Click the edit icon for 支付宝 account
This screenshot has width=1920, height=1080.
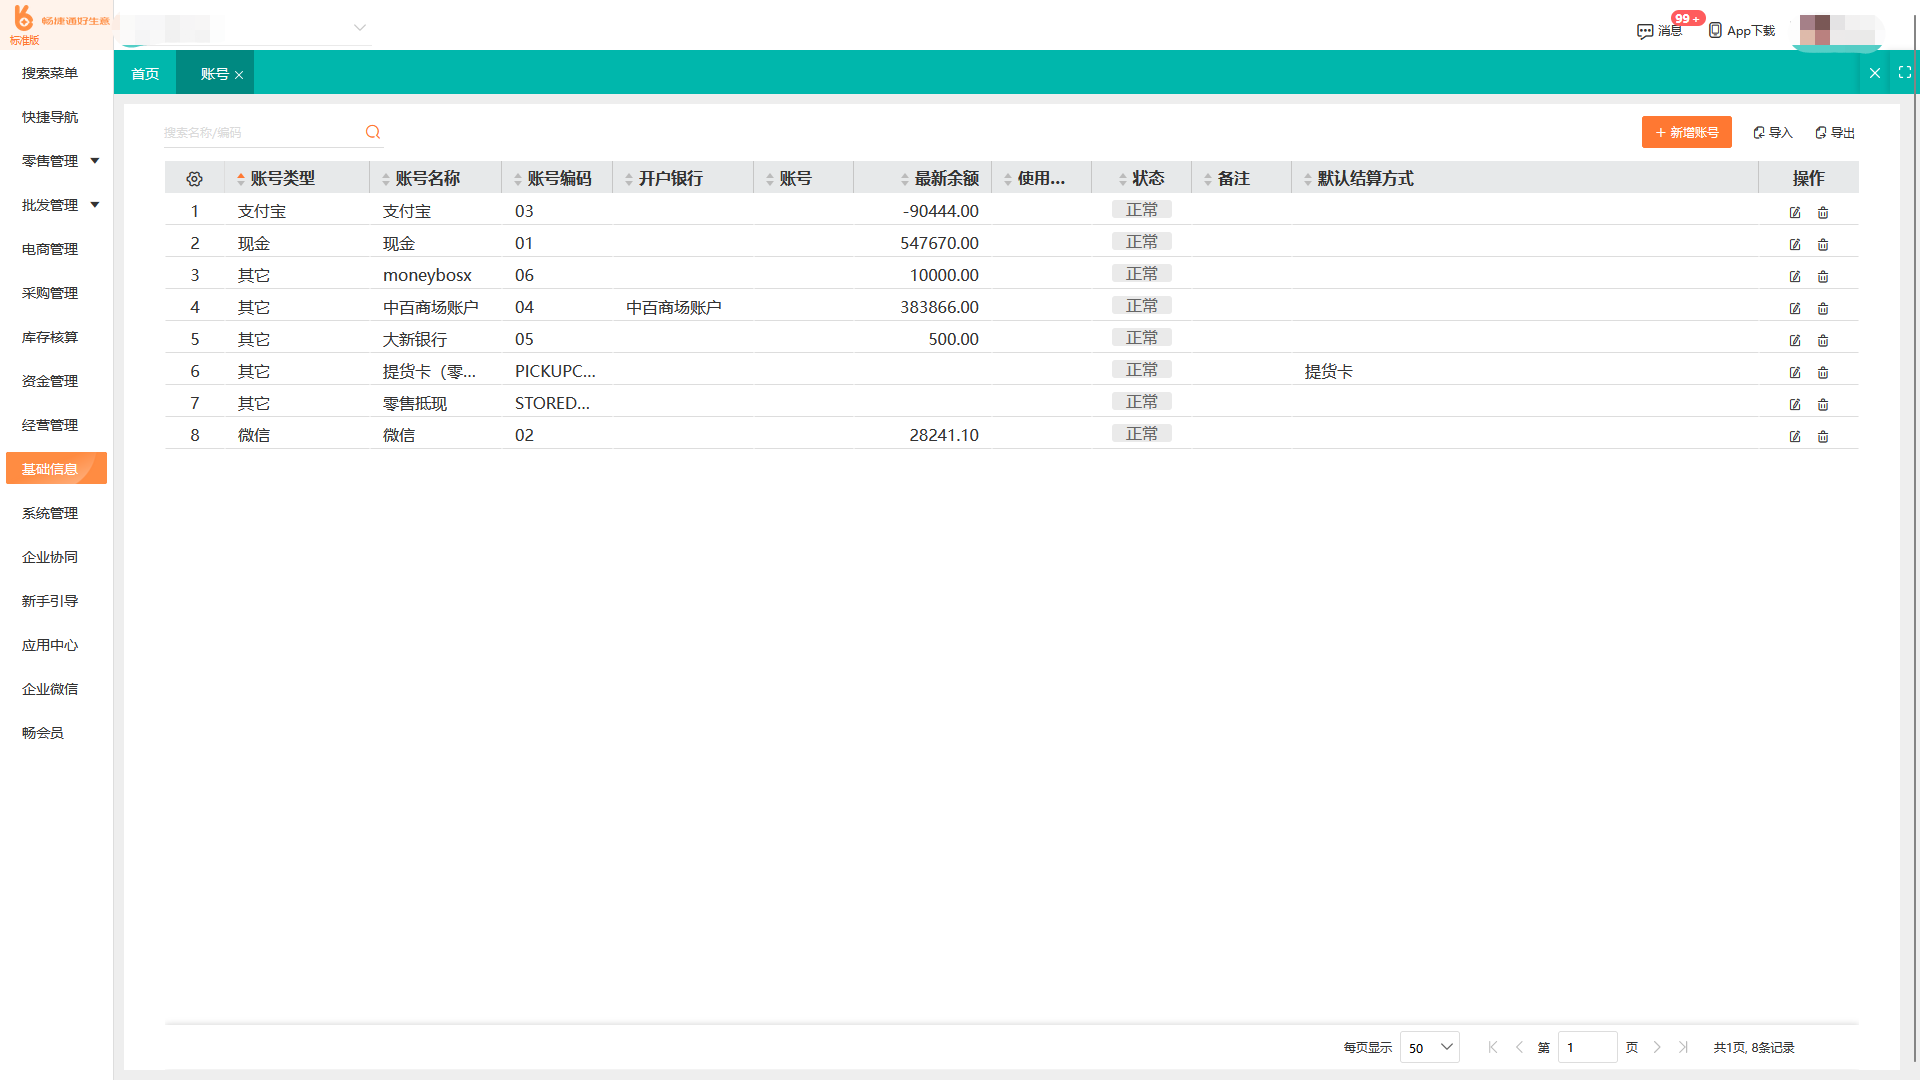1795,211
